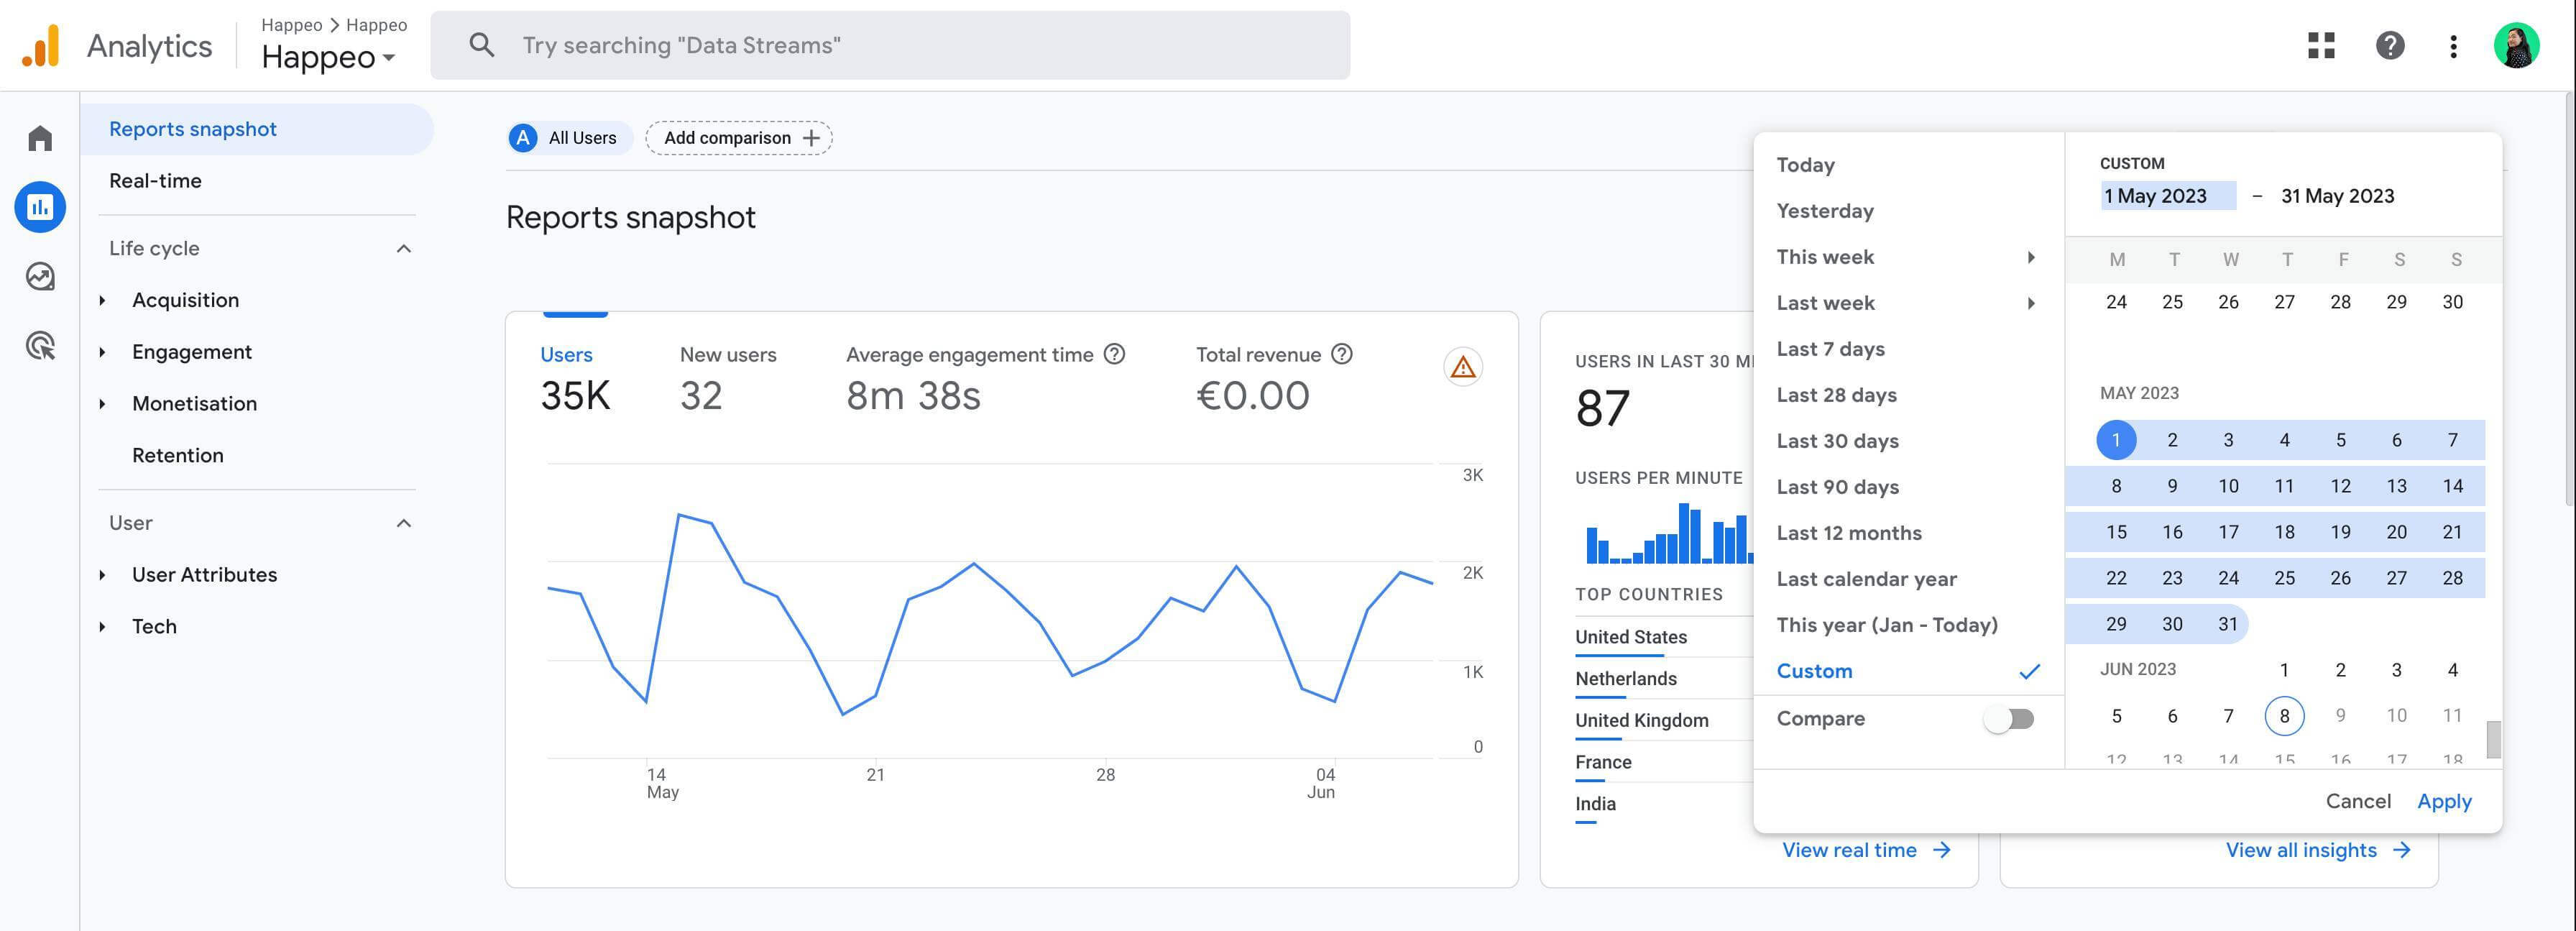Open the Google apps grid icon
Viewport: 2576px width, 931px height.
[2321, 45]
